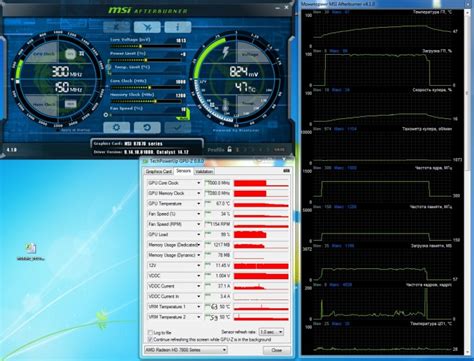Enable the Log to file checkbox
Viewport: 474px width, 361px height.
(x=150, y=332)
